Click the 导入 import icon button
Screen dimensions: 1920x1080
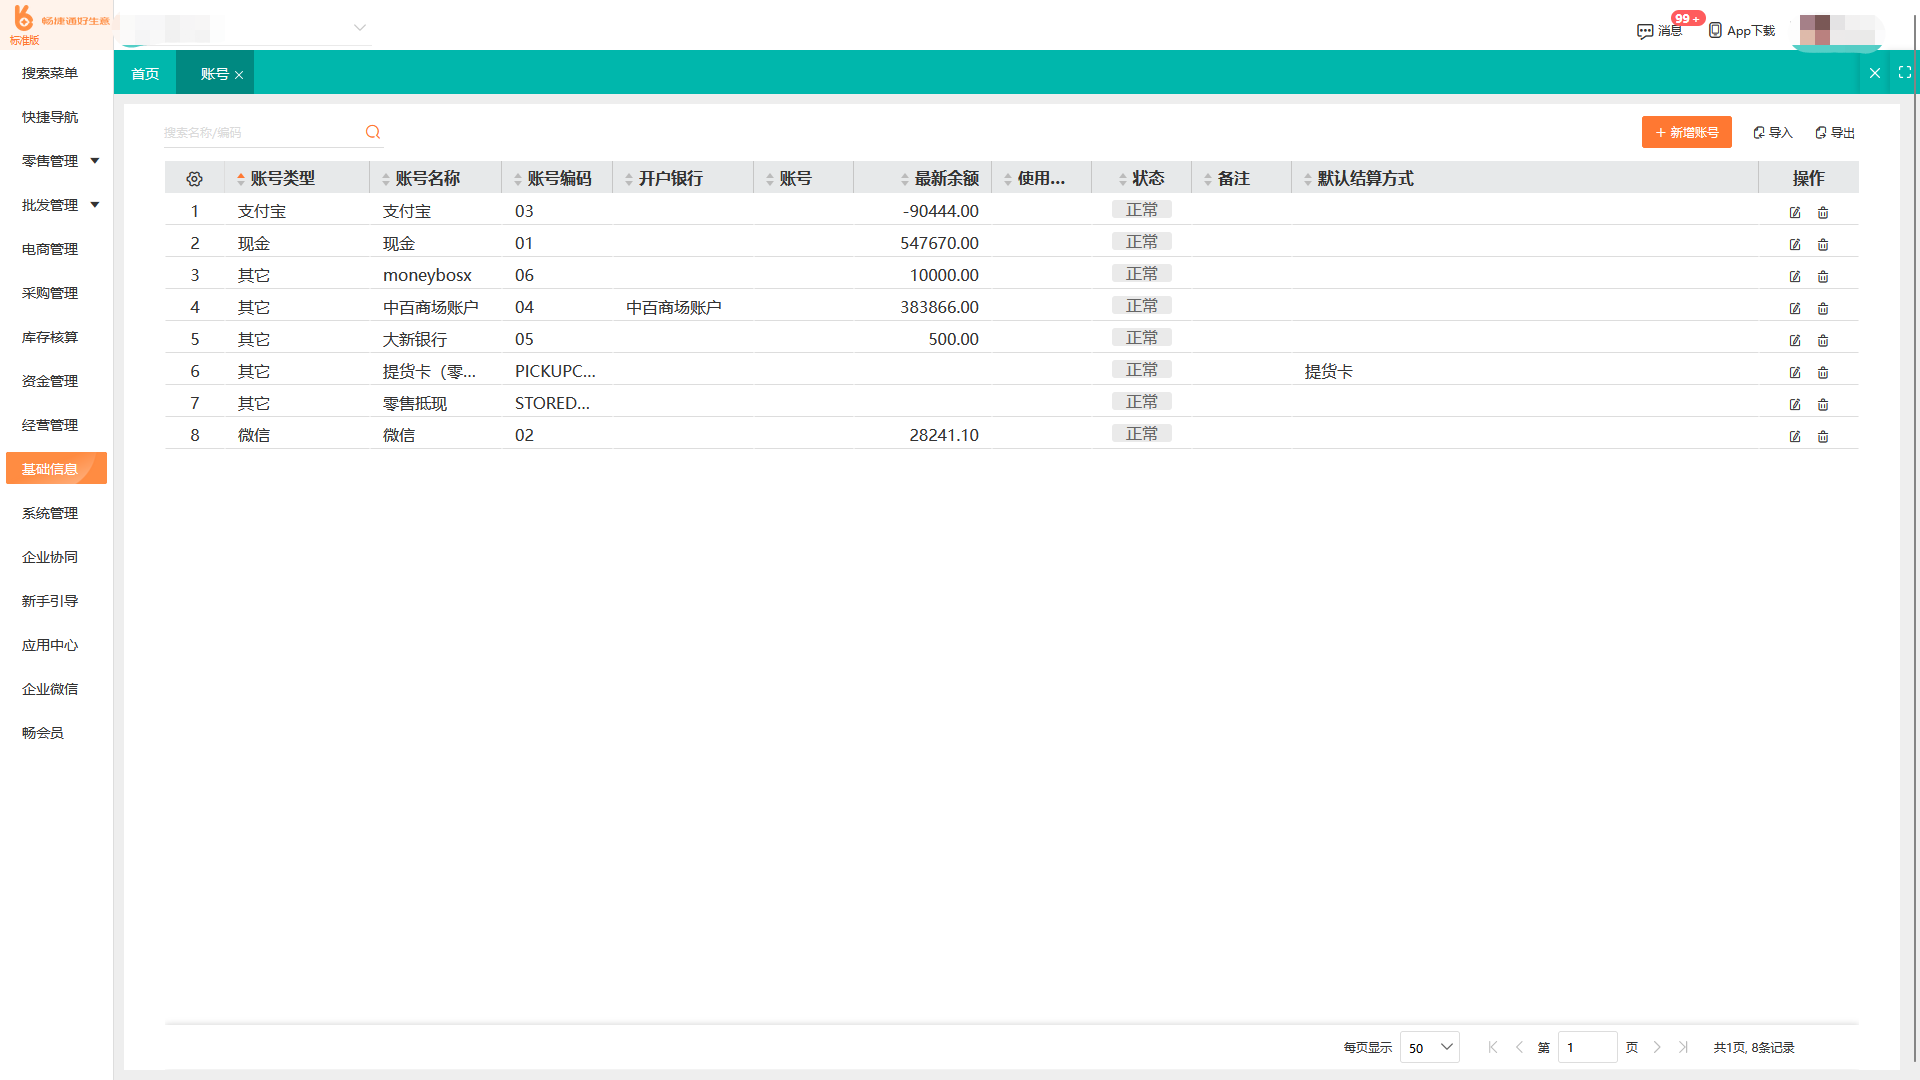click(1774, 131)
